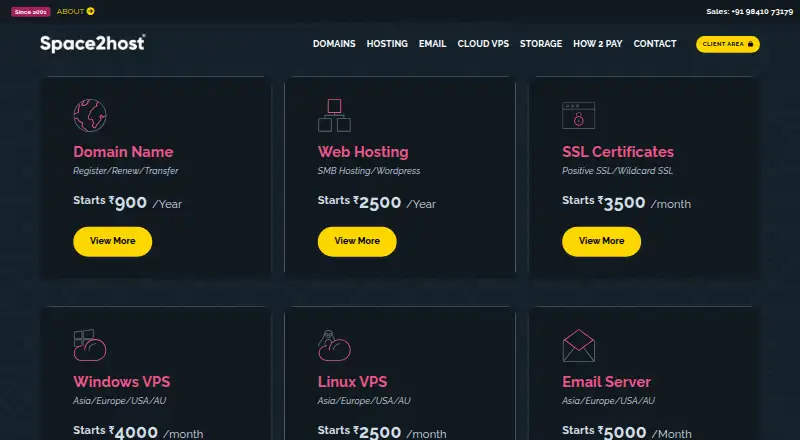Open the CLIENT AREA login button
Image resolution: width=800 pixels, height=440 pixels.
pos(728,44)
